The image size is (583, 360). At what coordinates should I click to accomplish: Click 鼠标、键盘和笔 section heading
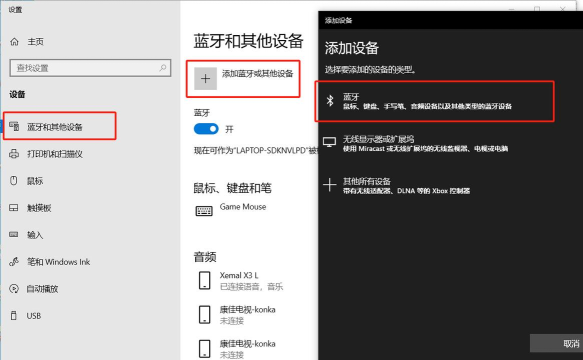click(232, 188)
